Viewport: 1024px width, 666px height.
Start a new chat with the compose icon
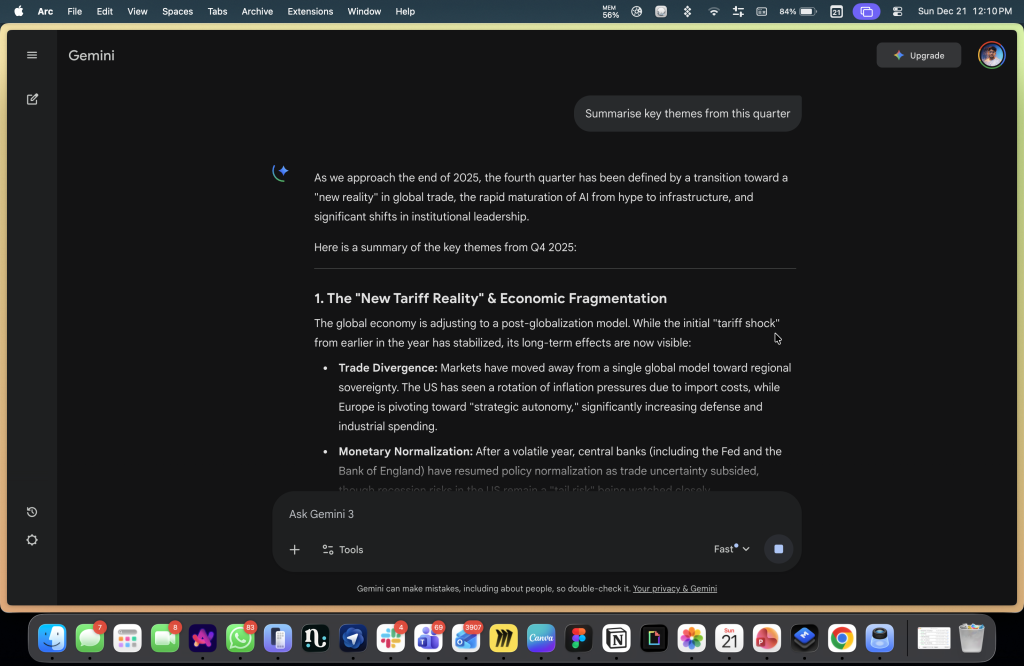click(x=32, y=99)
